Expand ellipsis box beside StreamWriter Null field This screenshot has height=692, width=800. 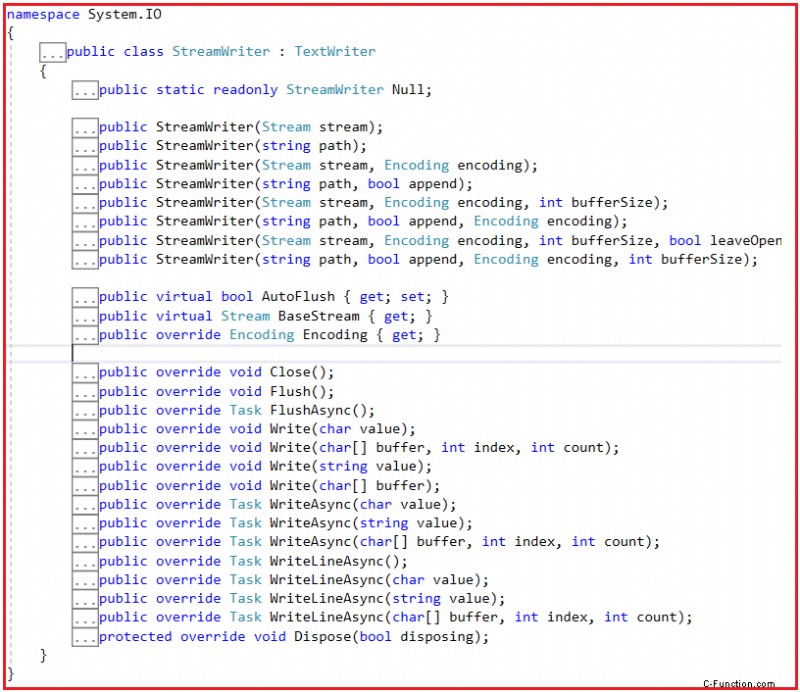click(x=85, y=90)
